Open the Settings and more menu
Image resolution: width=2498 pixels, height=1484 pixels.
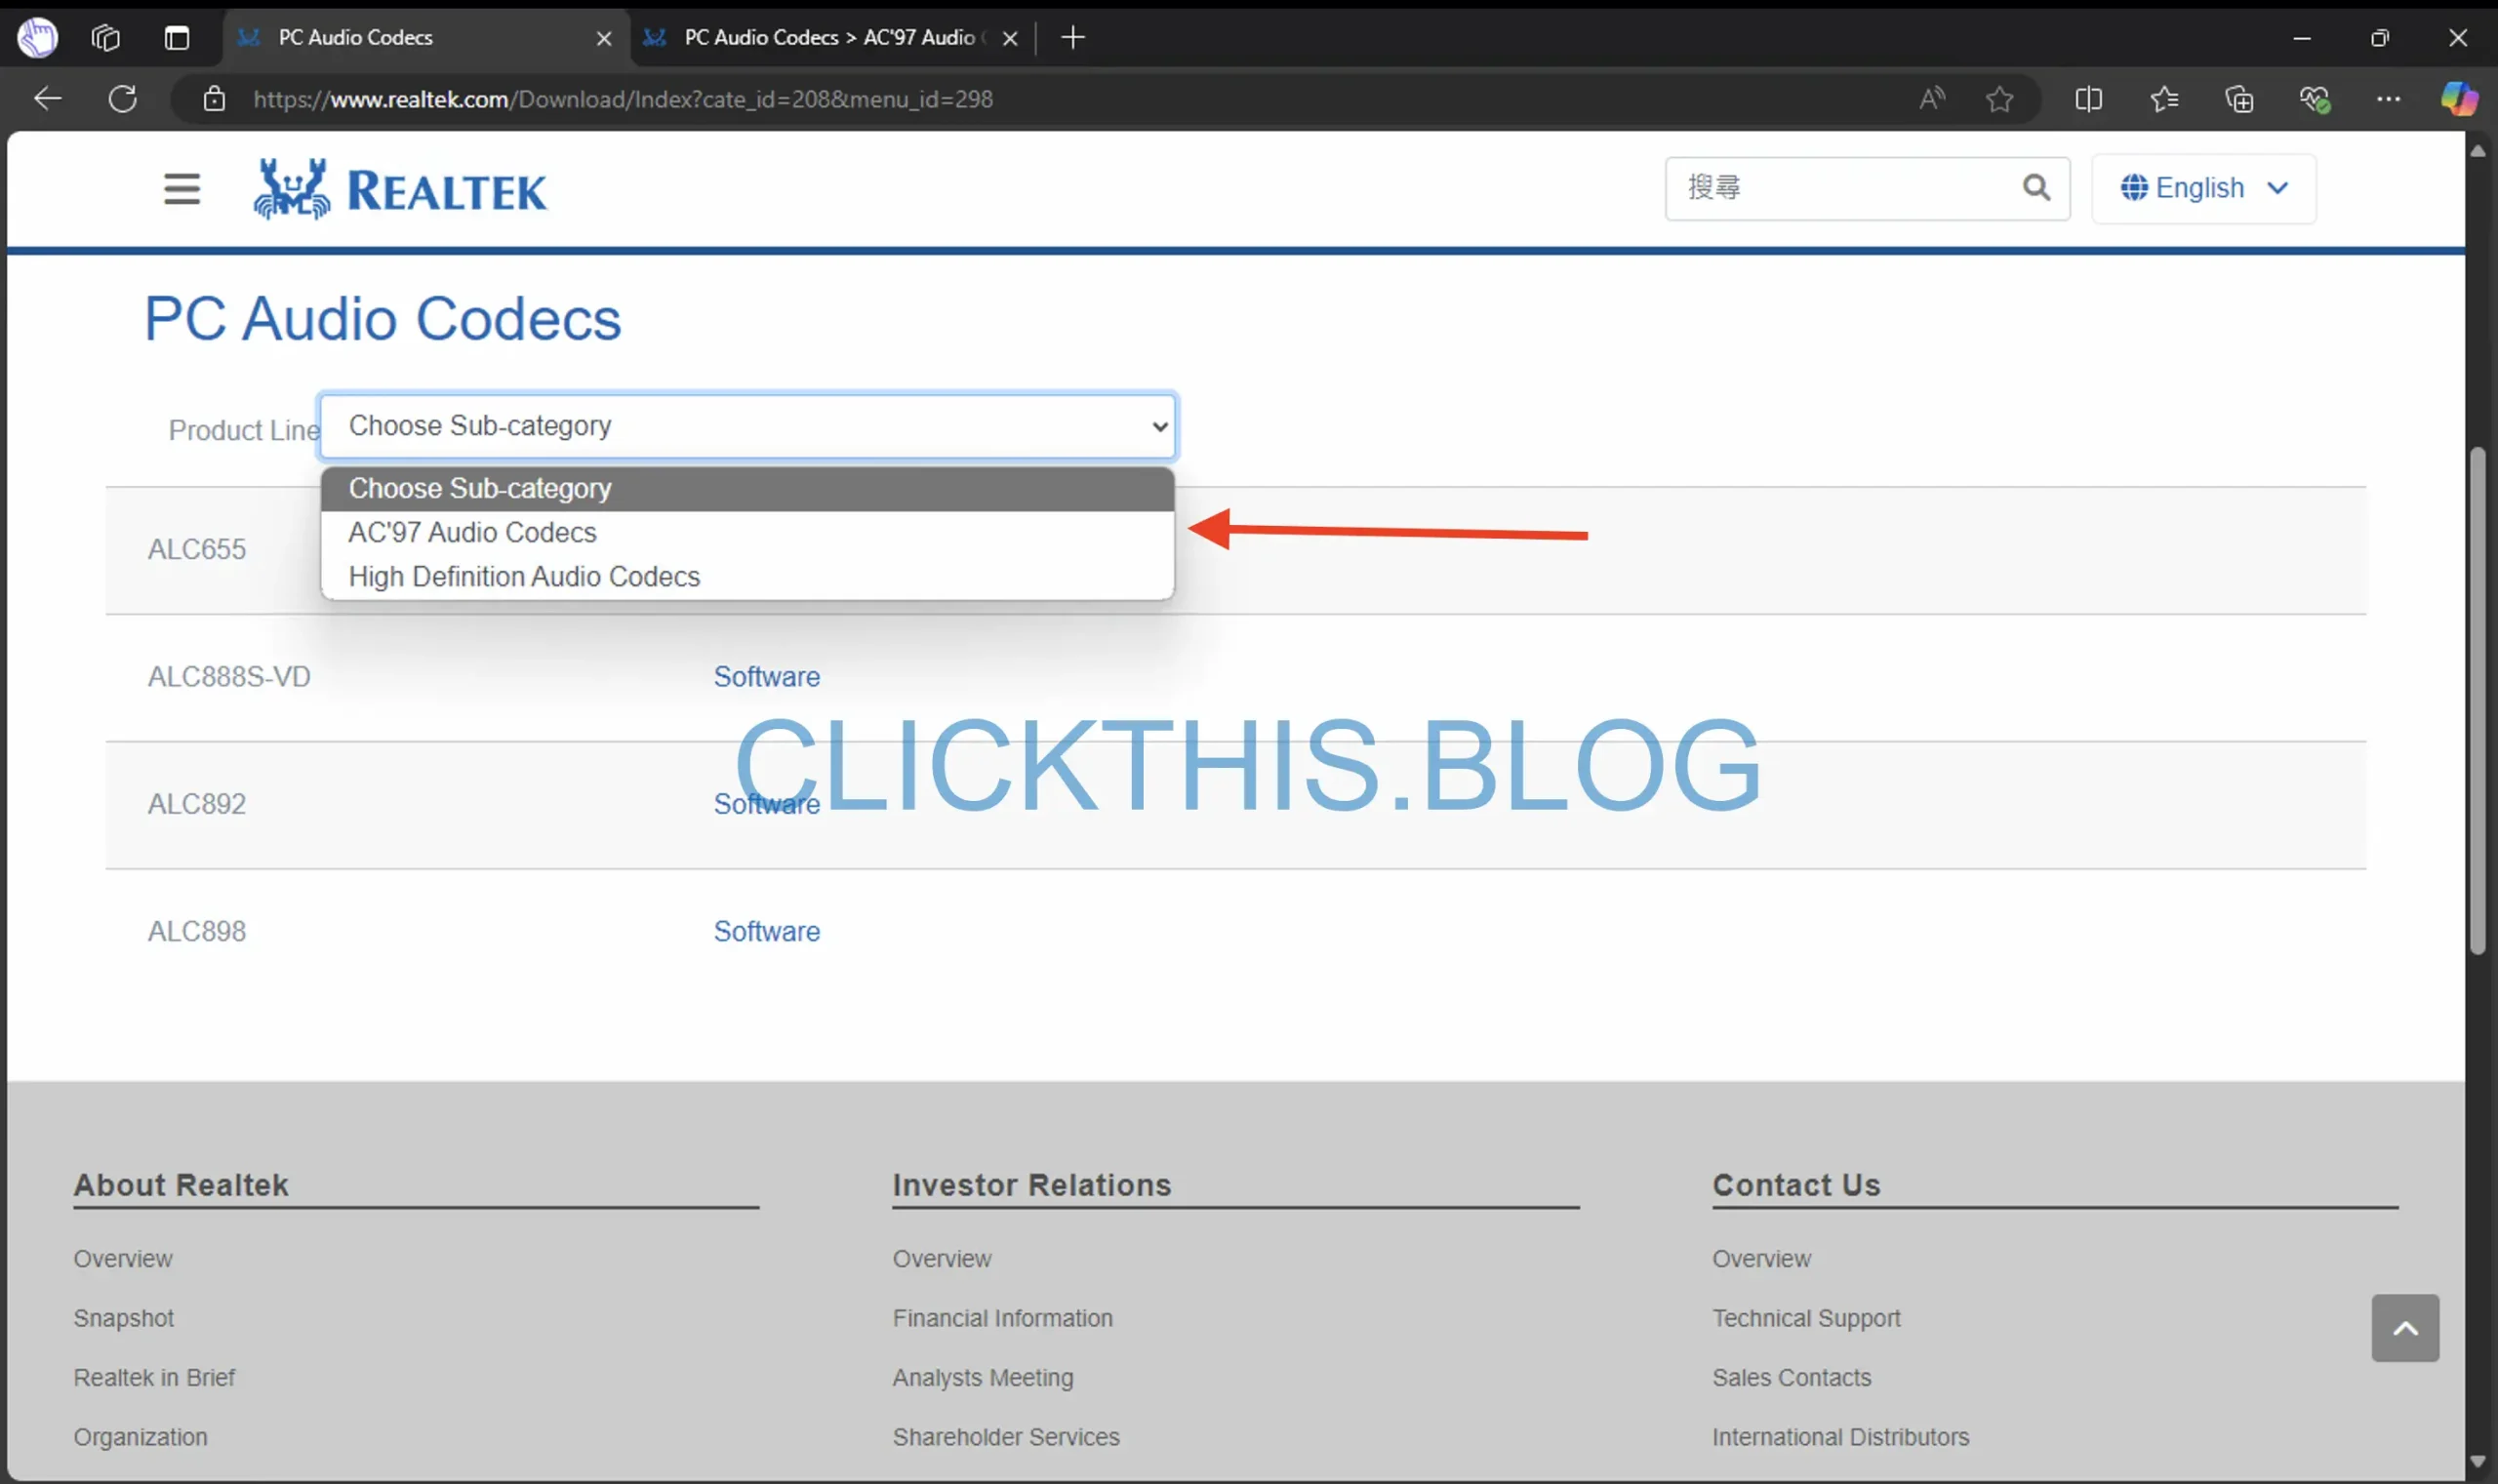tap(2388, 99)
